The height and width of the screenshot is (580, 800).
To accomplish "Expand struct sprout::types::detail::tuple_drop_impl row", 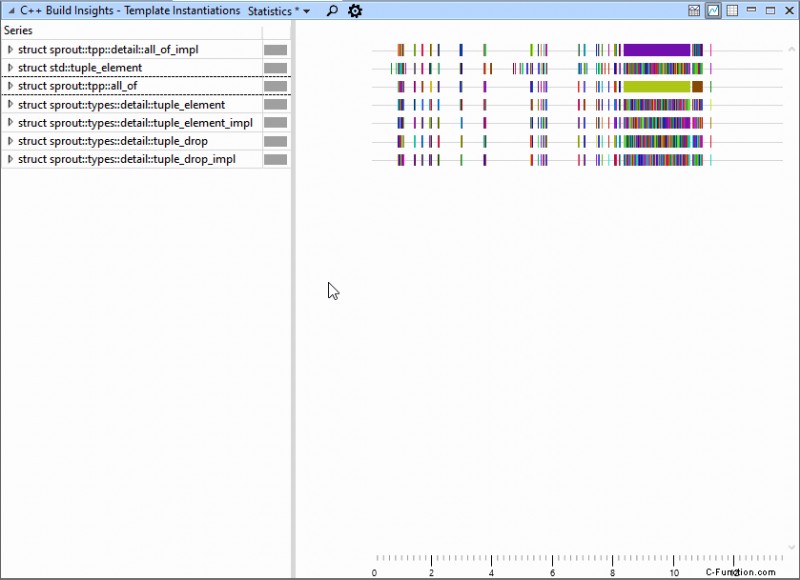I will click(10, 160).
